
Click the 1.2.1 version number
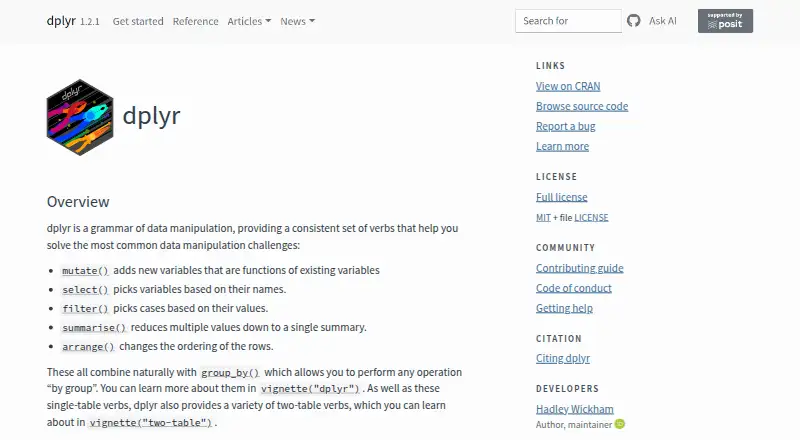pos(90,22)
